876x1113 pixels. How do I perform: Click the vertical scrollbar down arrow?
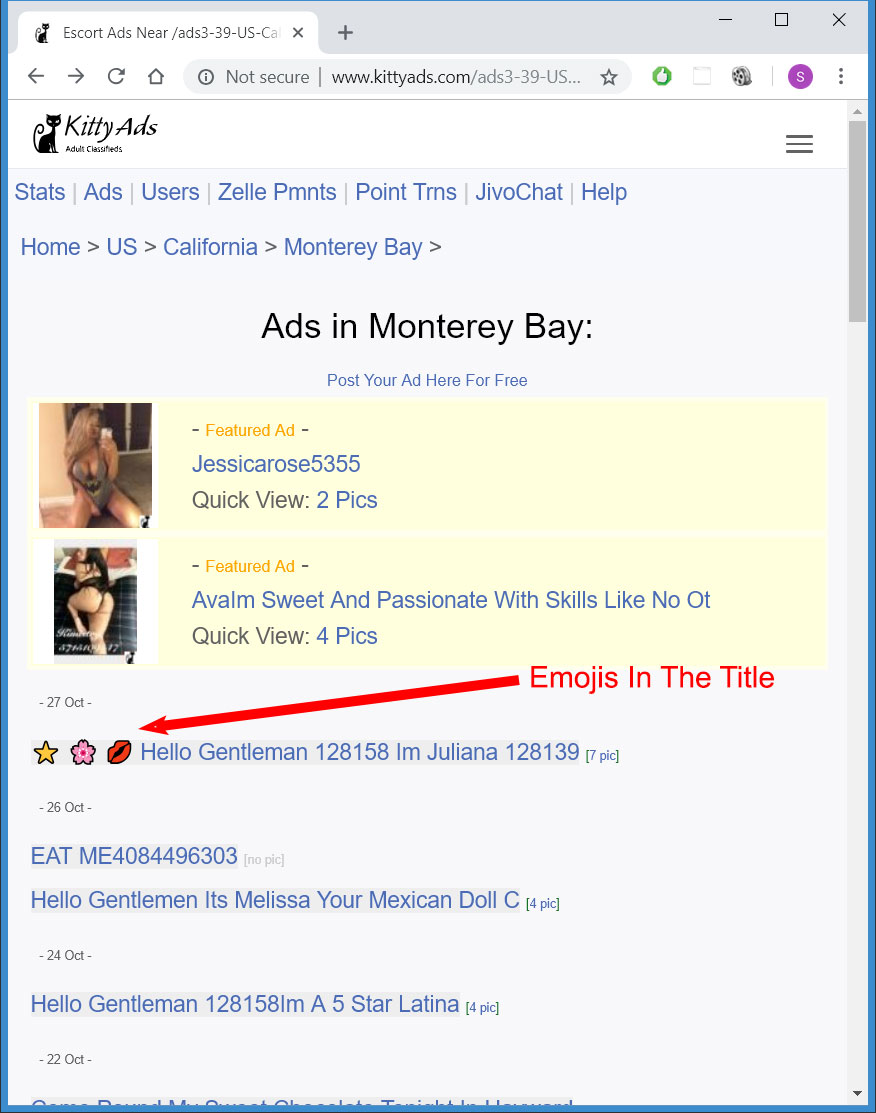point(857,1092)
